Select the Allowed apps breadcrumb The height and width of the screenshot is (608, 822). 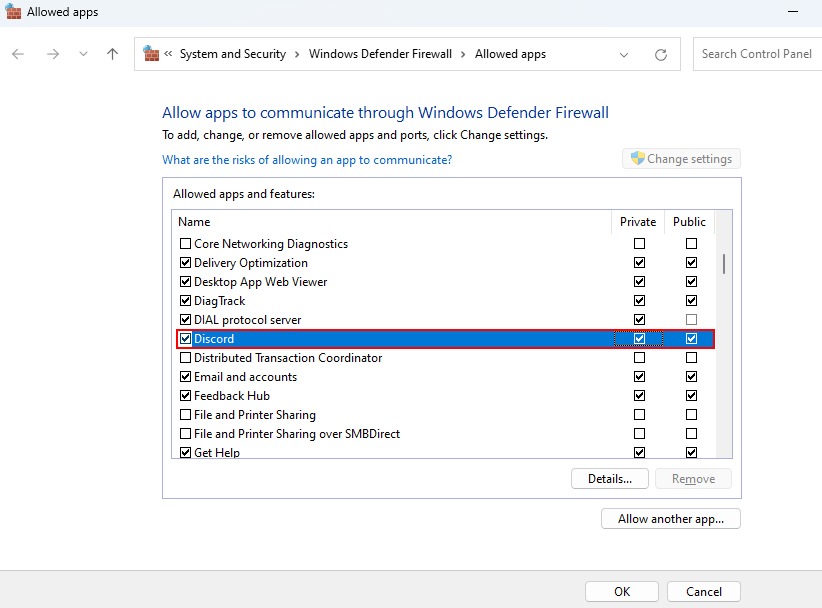coord(510,54)
